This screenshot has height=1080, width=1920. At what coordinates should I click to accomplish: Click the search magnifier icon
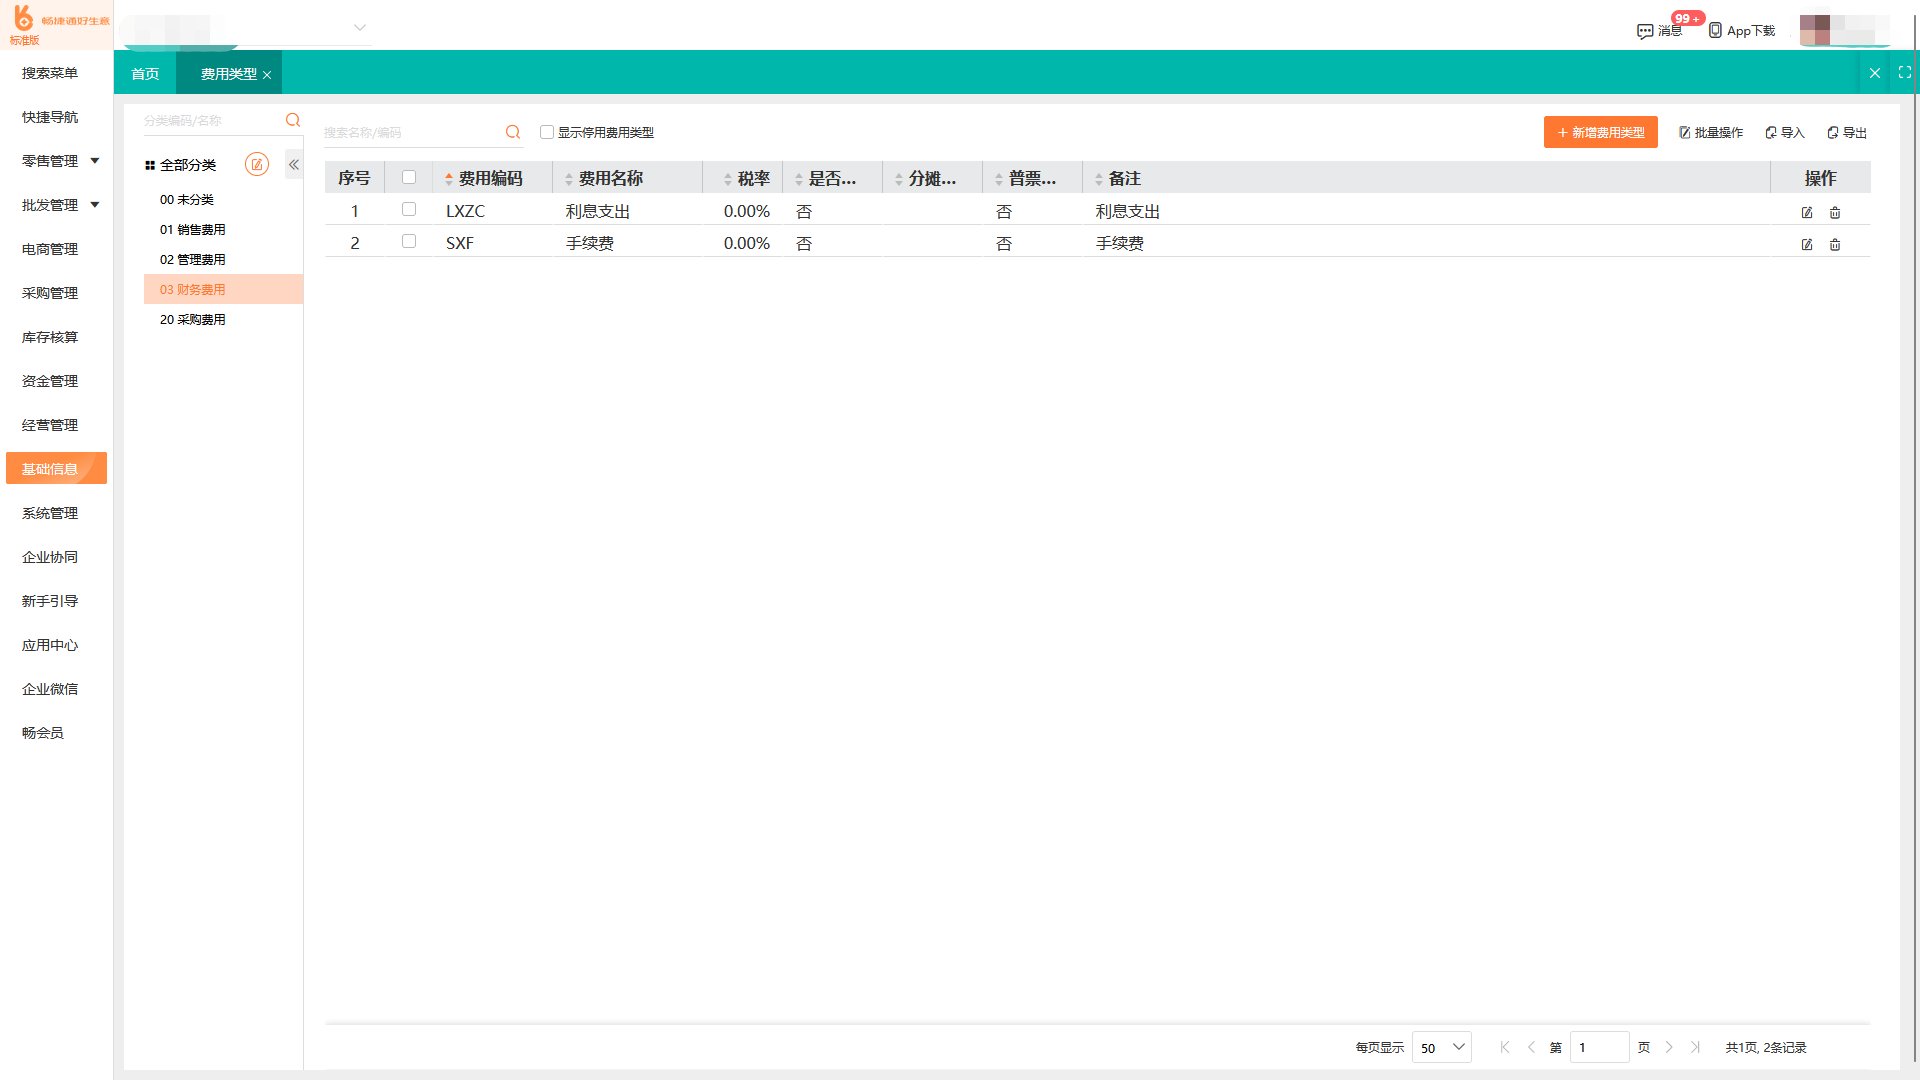(293, 120)
